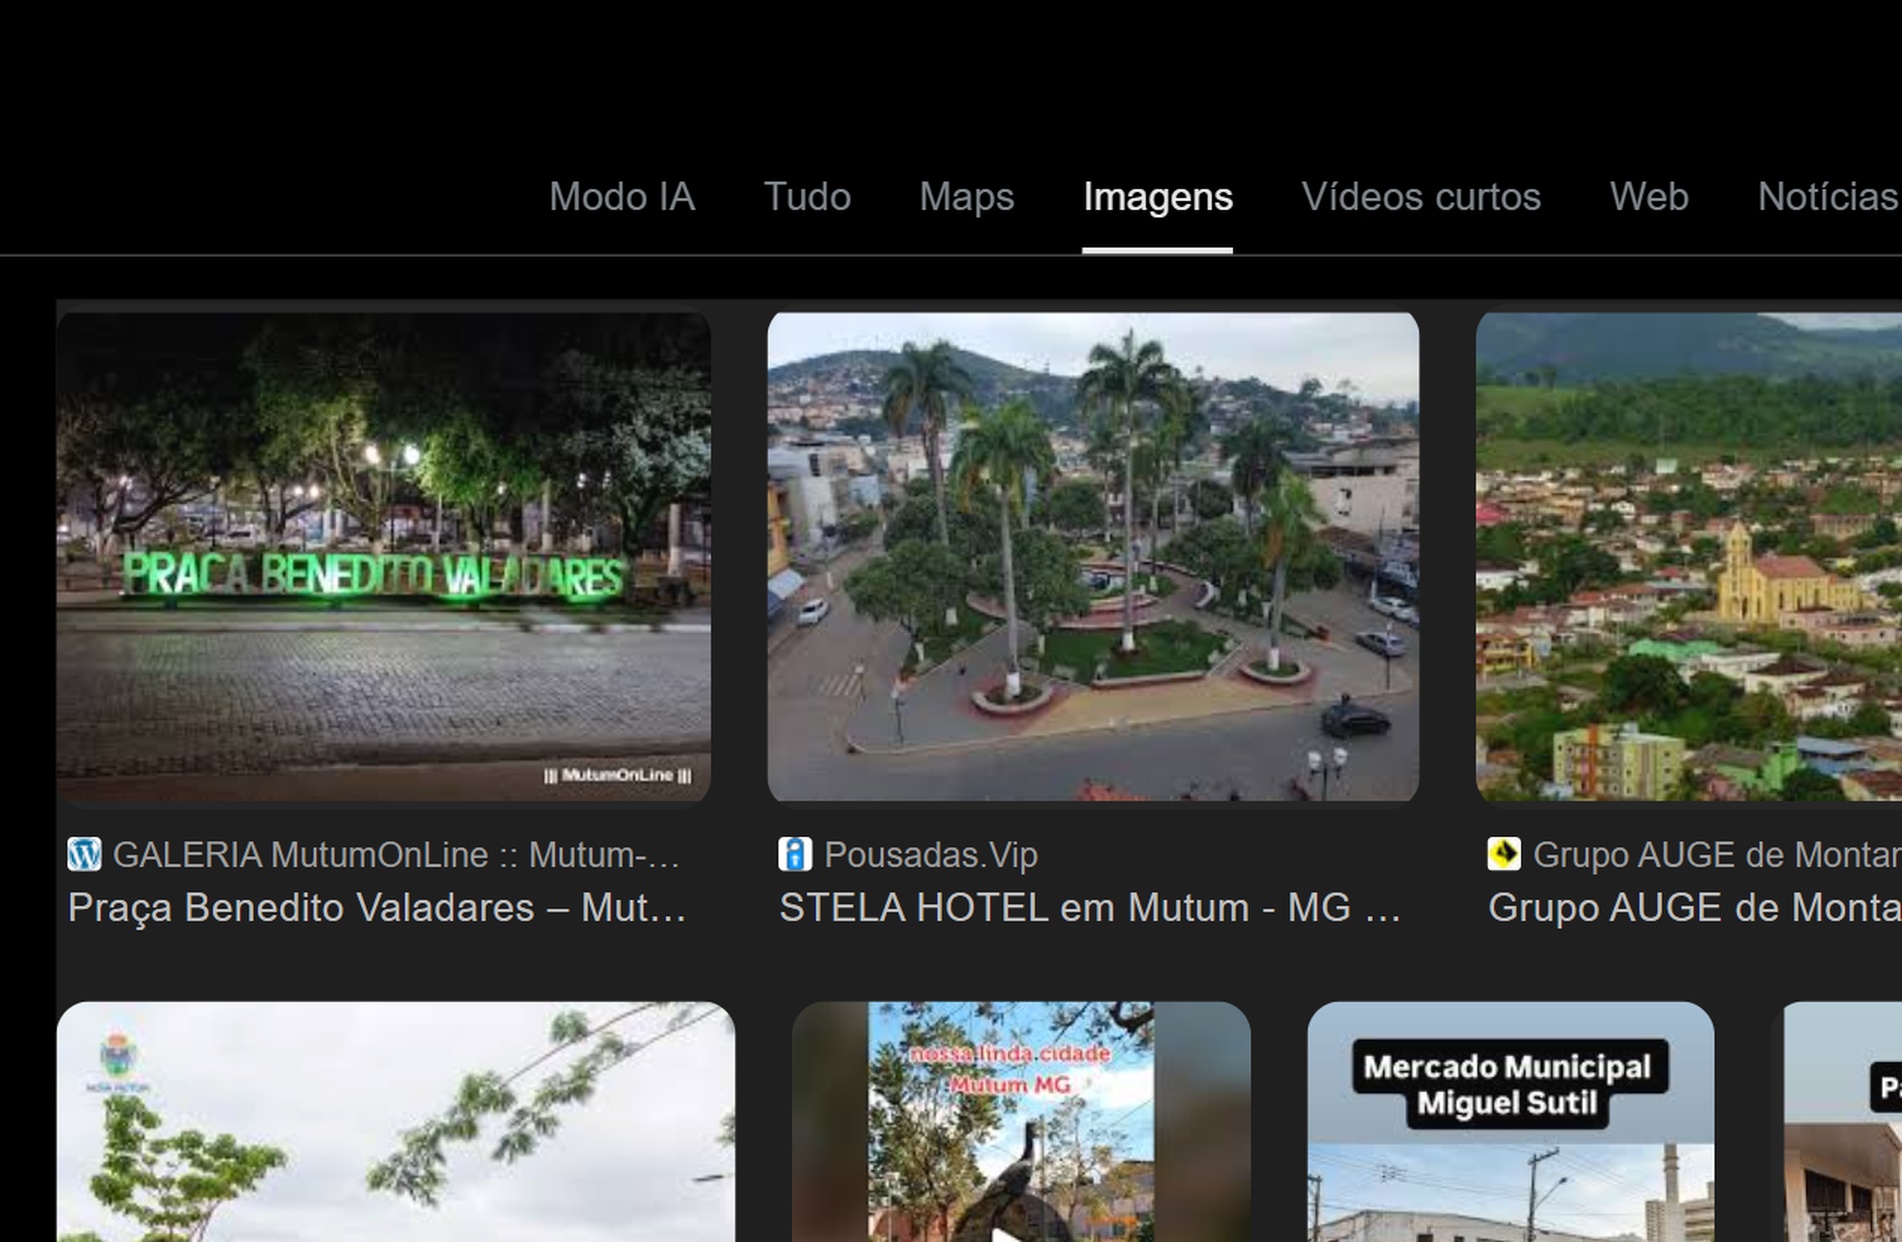The height and width of the screenshot is (1242, 1902).
Task: Click the 'GALERIA MutumOnLine' source name
Action: tap(395, 855)
